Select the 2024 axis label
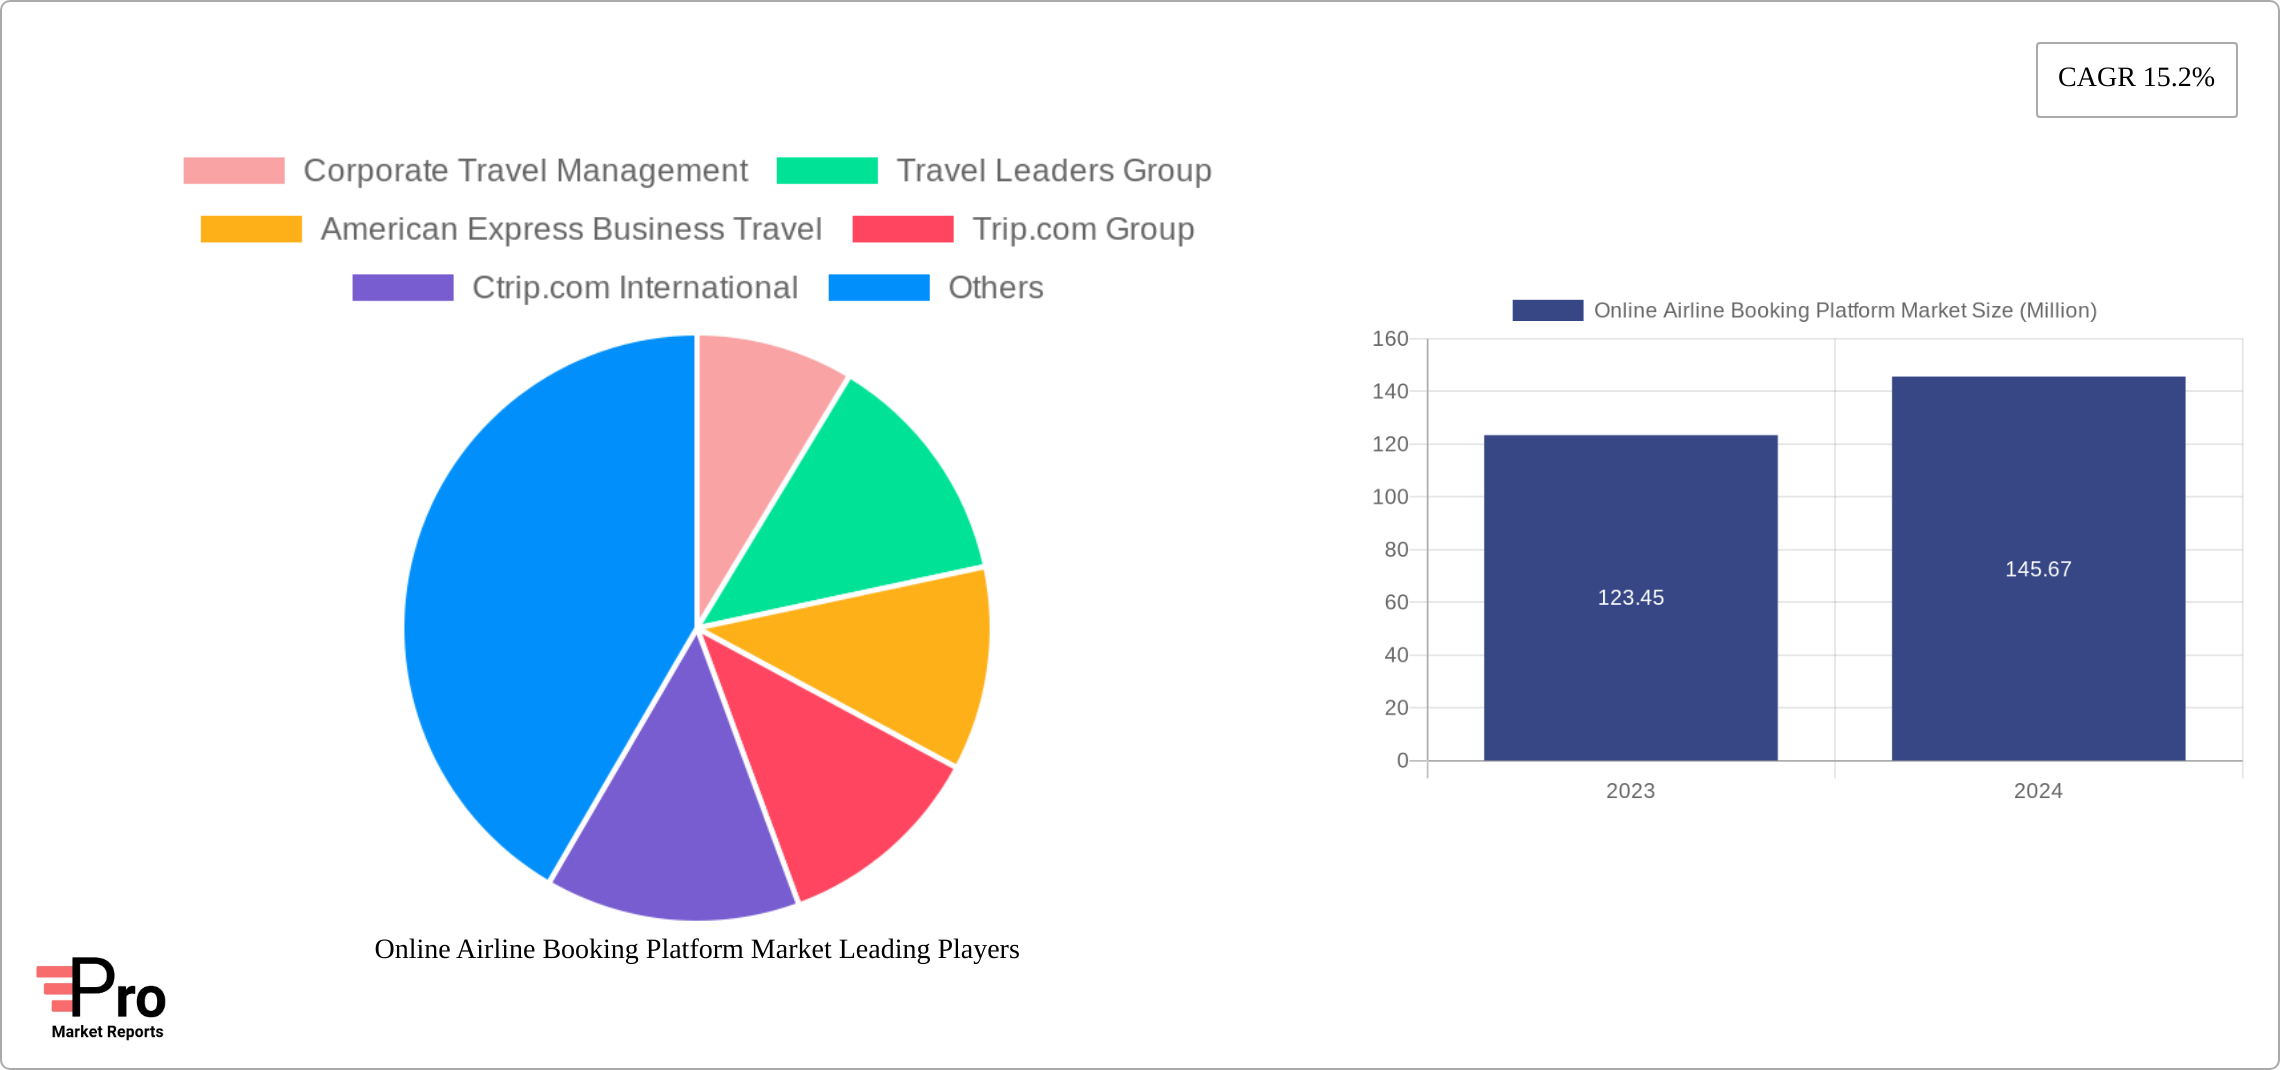Screen dimensions: 2280x1070 click(x=2038, y=791)
